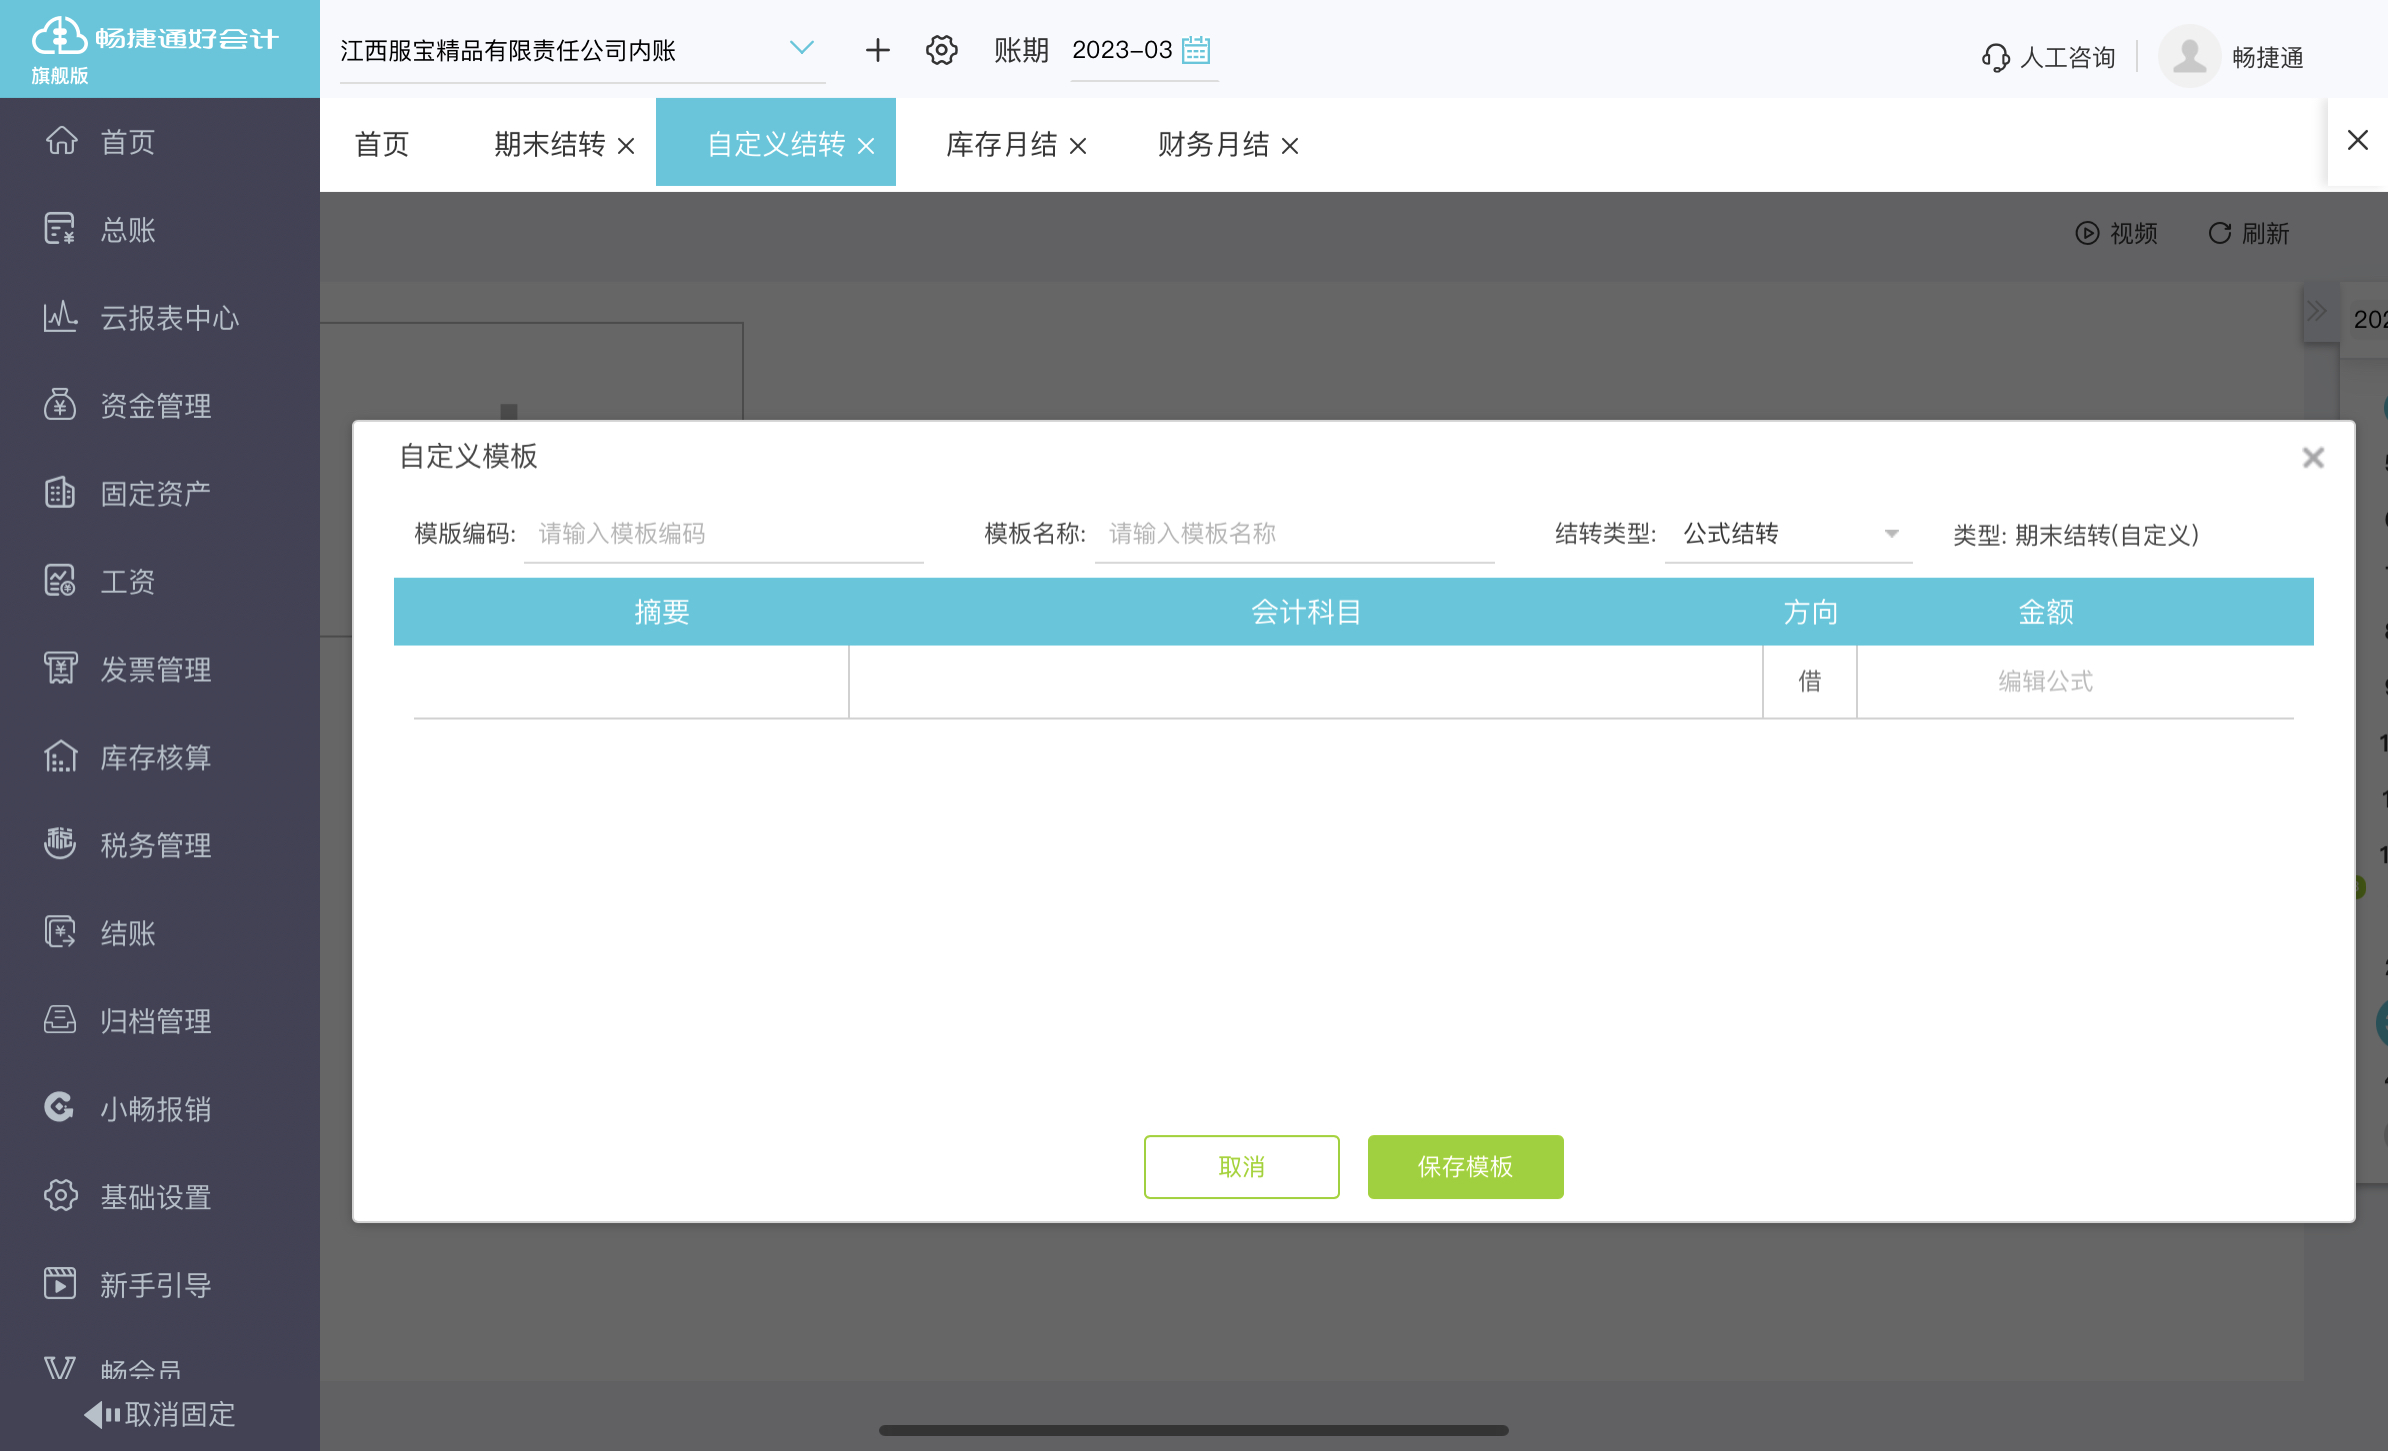Click 方向 借 field in template row

[1810, 680]
